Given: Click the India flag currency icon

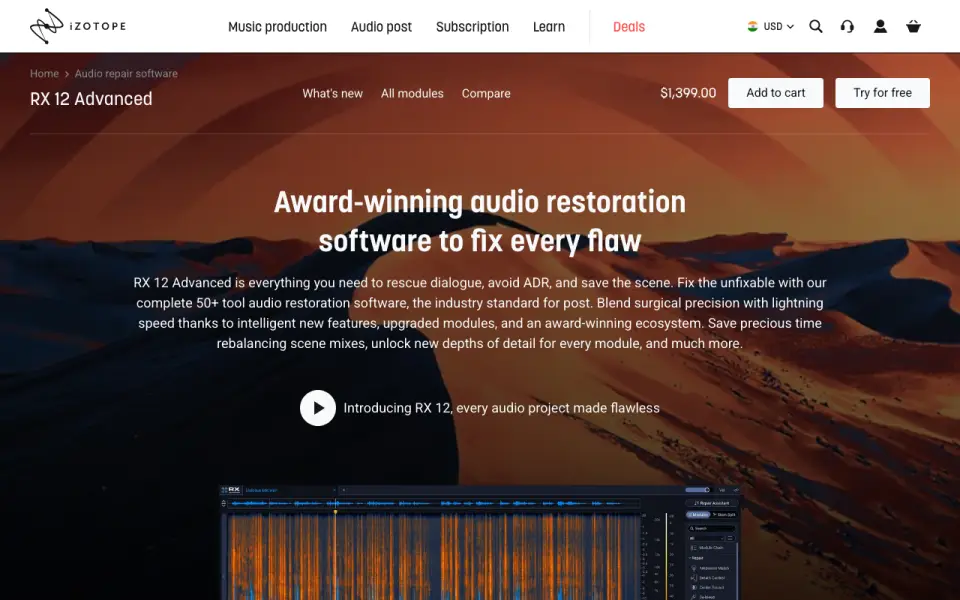Looking at the screenshot, I should (752, 26).
